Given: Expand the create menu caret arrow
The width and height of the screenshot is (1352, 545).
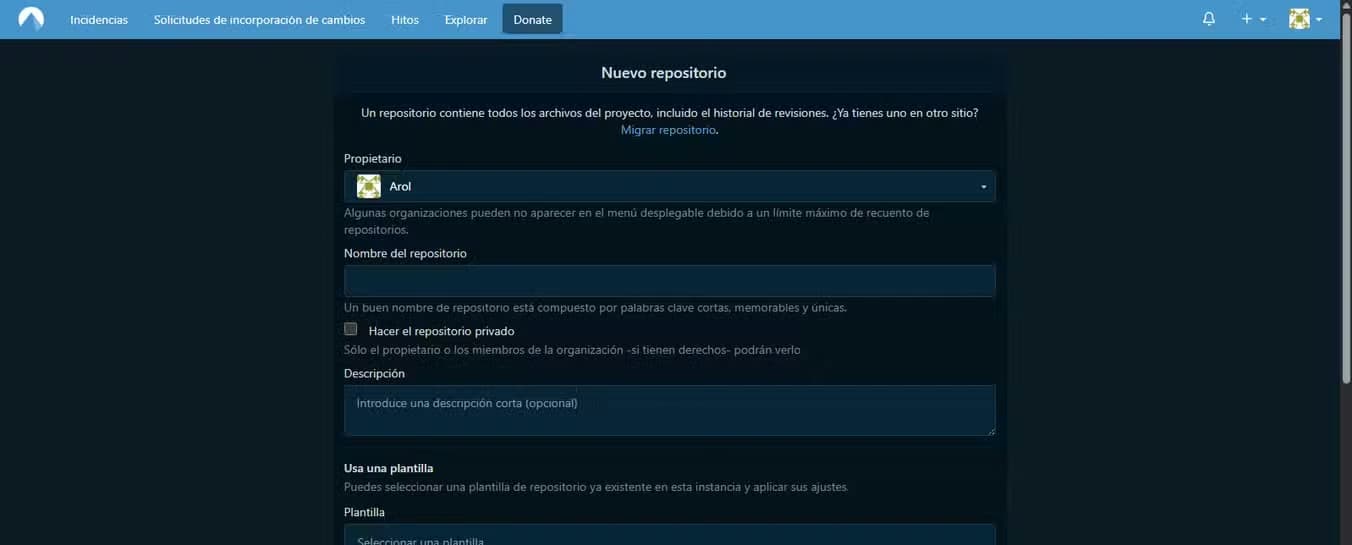Looking at the screenshot, I should [x=1263, y=20].
